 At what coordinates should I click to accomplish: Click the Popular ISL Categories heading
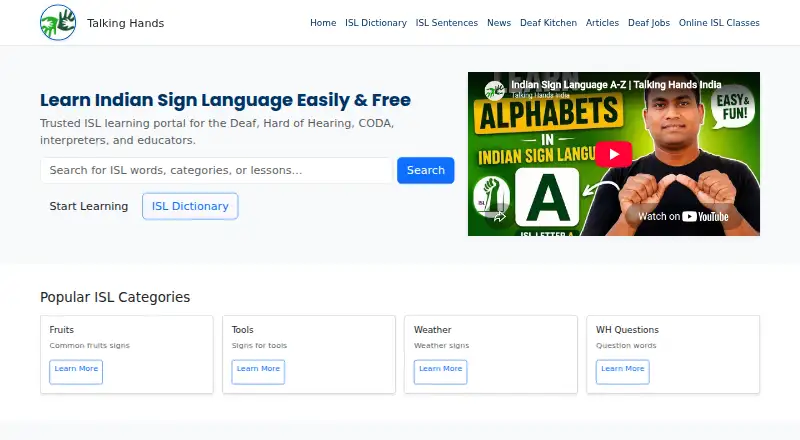click(115, 297)
